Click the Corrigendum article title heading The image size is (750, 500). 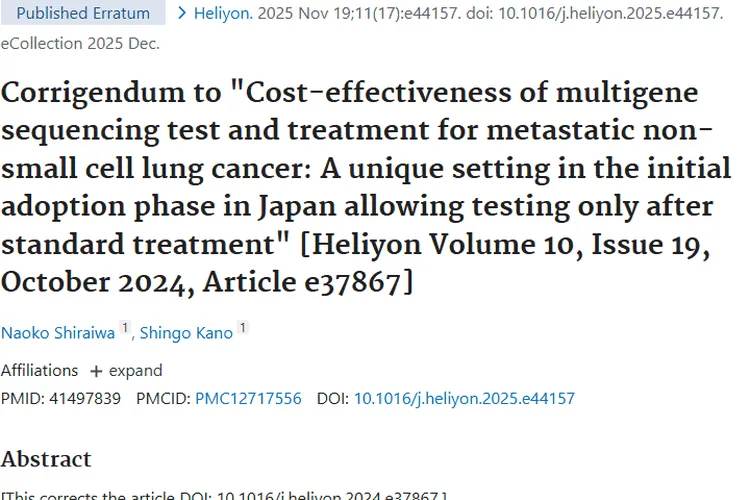pyautogui.click(x=366, y=188)
